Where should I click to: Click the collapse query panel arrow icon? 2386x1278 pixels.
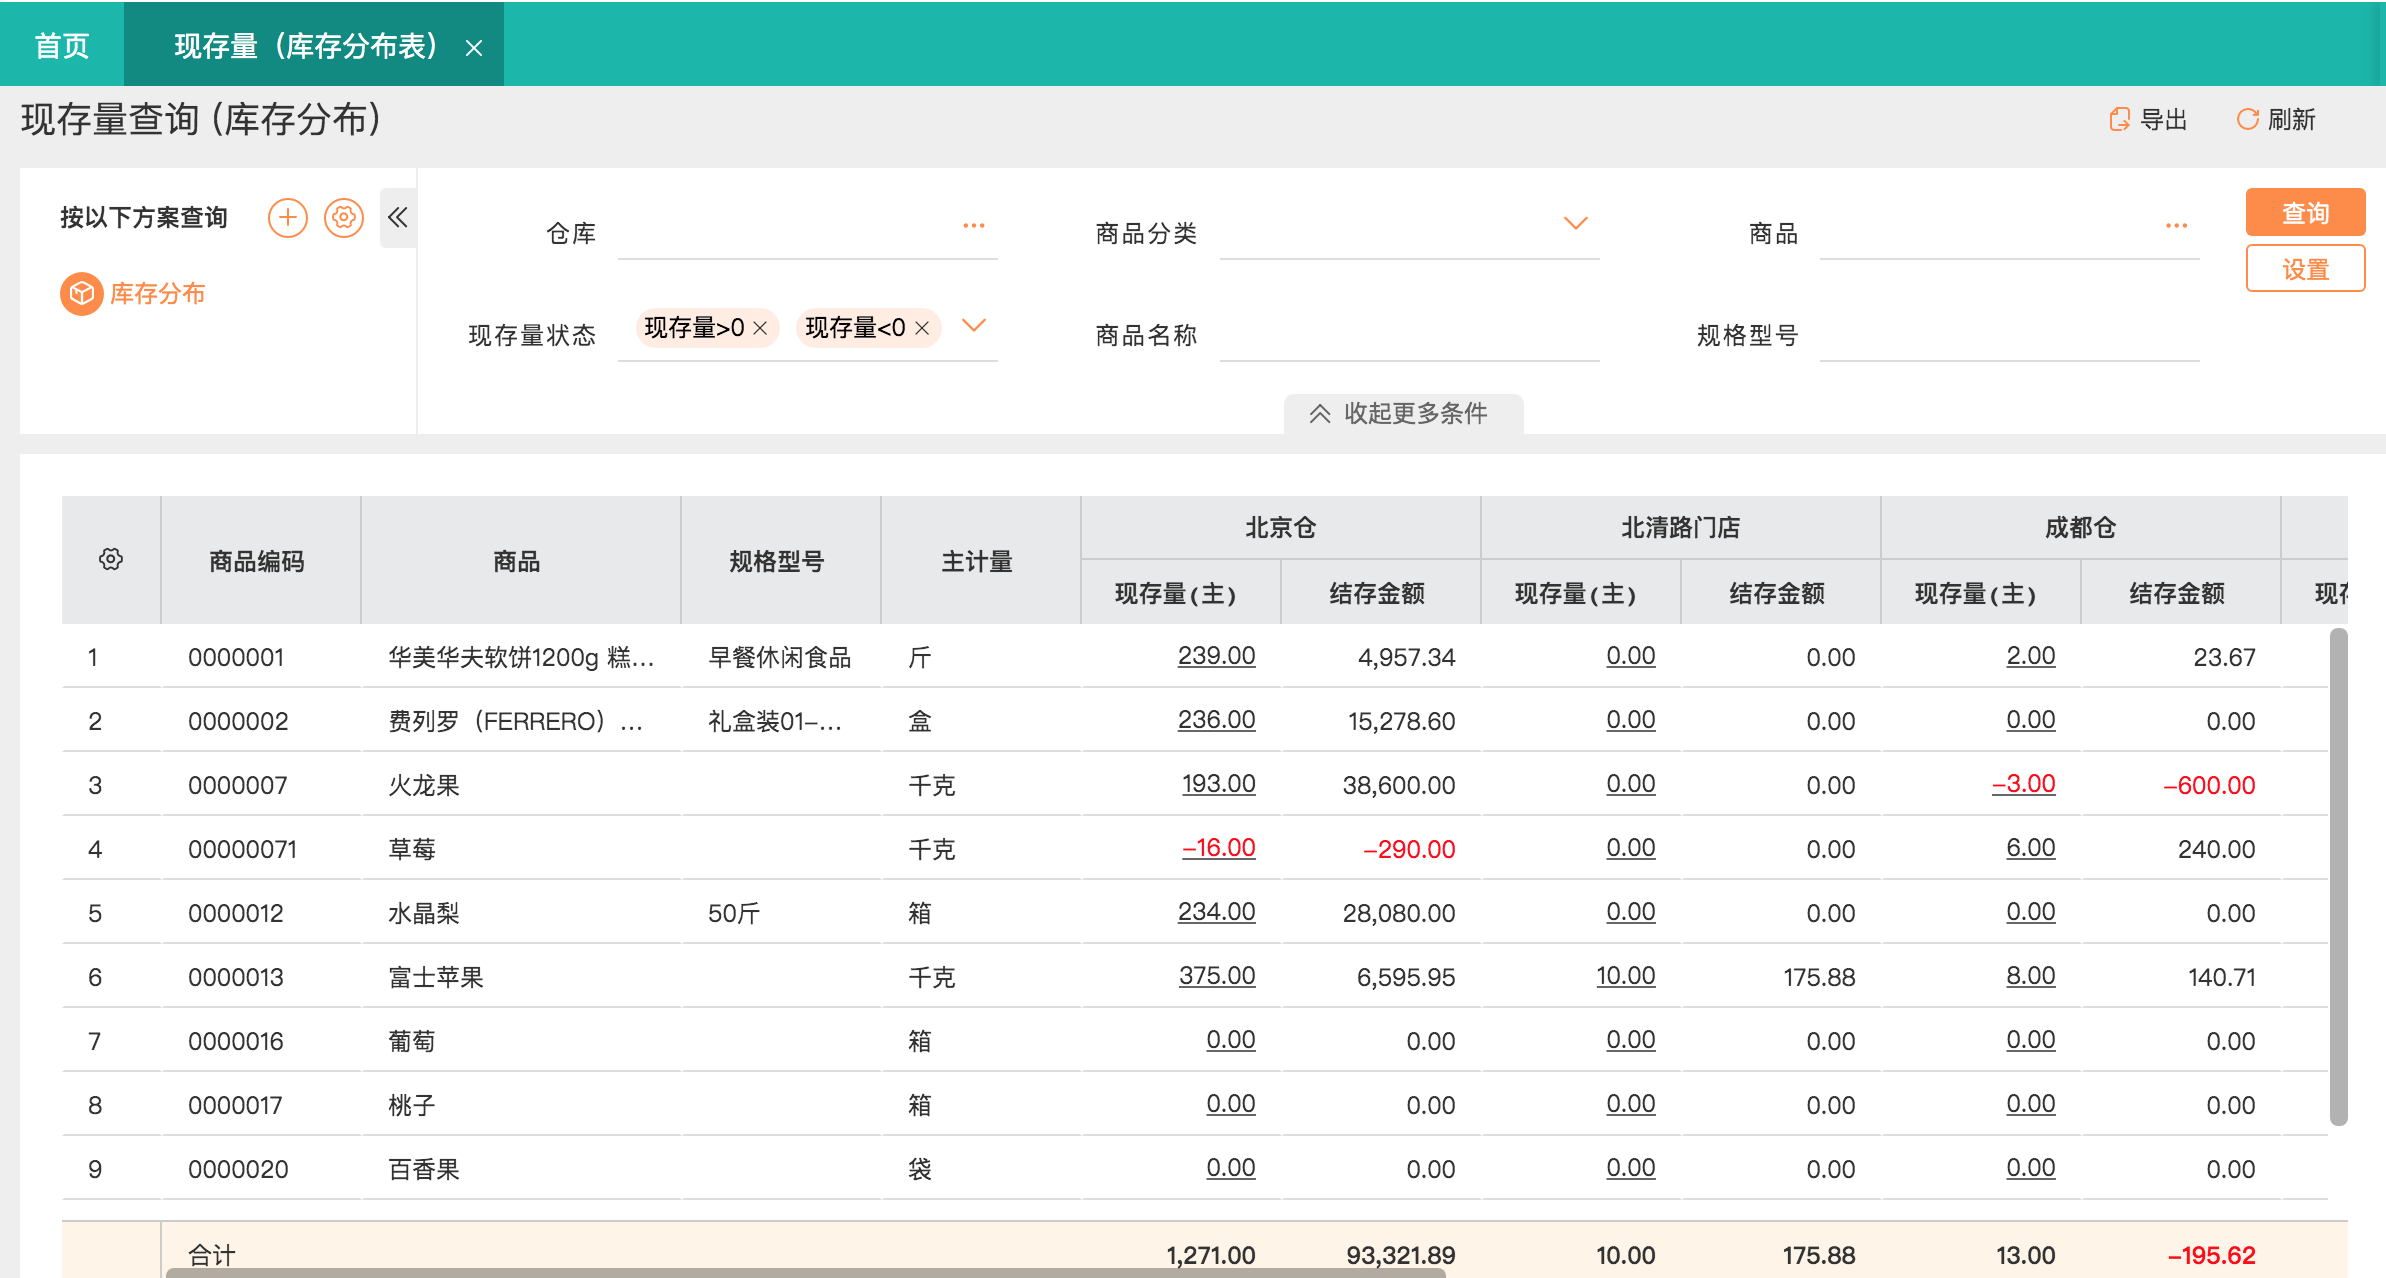[398, 218]
